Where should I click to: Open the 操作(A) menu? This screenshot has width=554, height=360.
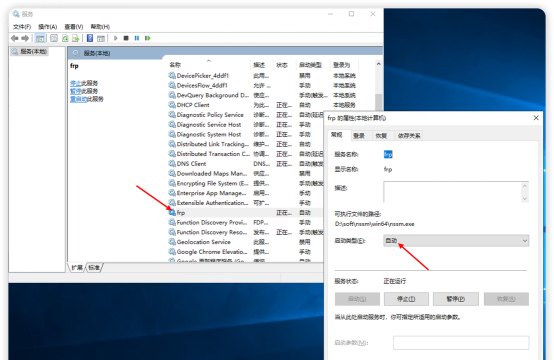pos(47,26)
